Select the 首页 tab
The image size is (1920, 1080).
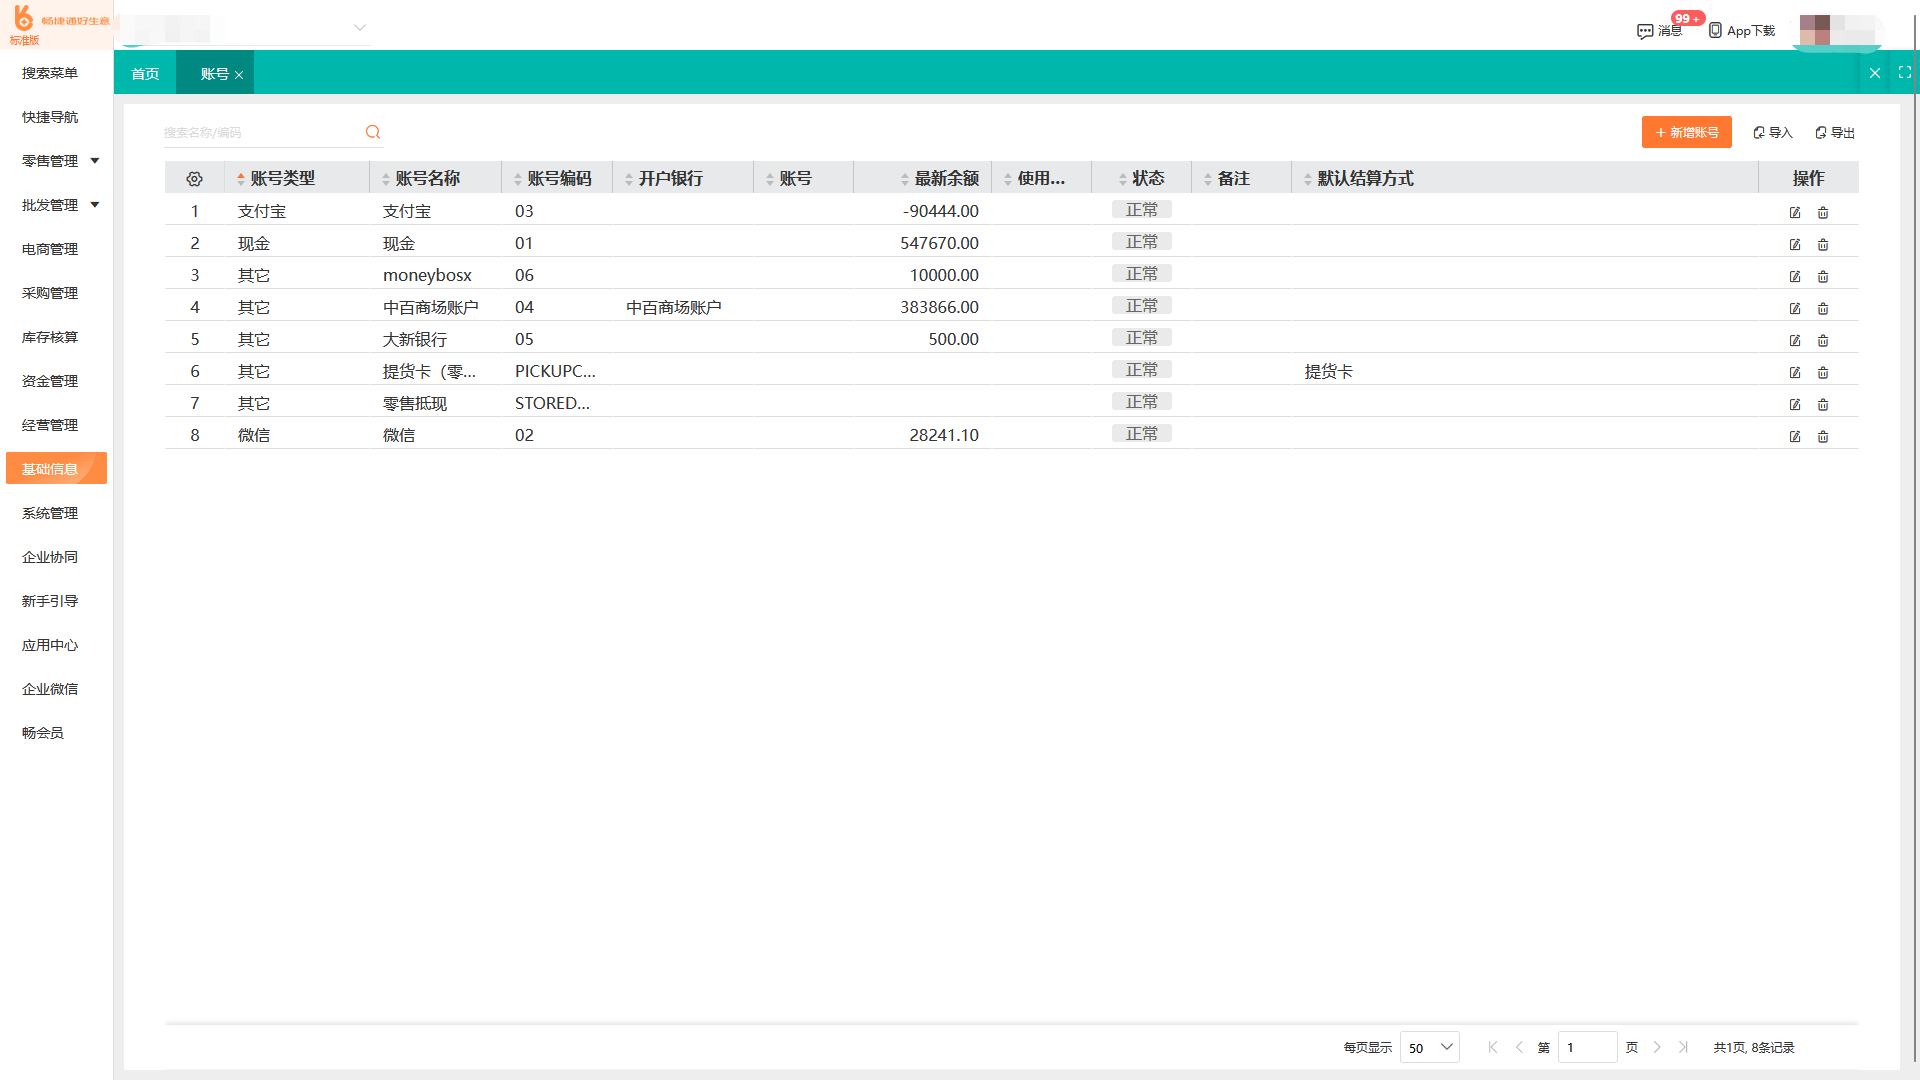click(x=146, y=74)
